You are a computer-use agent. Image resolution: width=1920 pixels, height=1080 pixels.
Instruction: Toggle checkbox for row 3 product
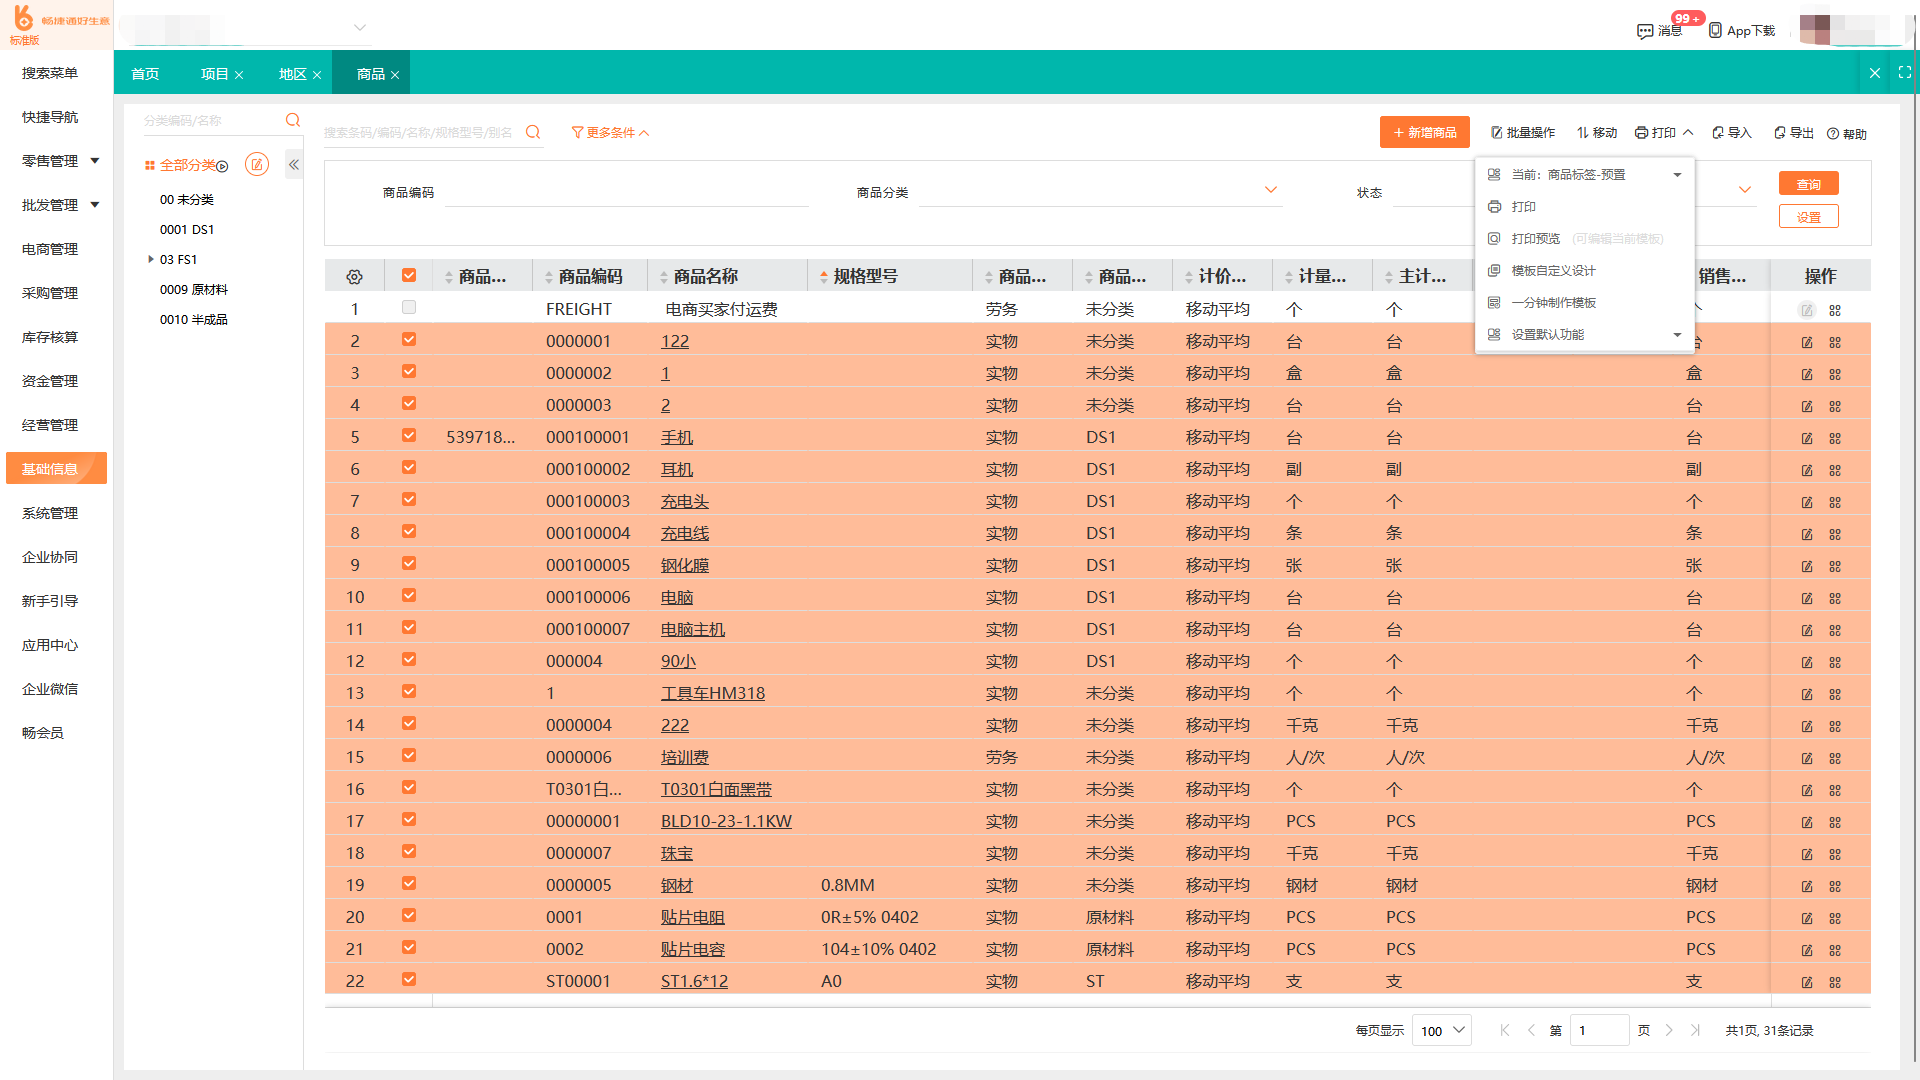point(410,372)
